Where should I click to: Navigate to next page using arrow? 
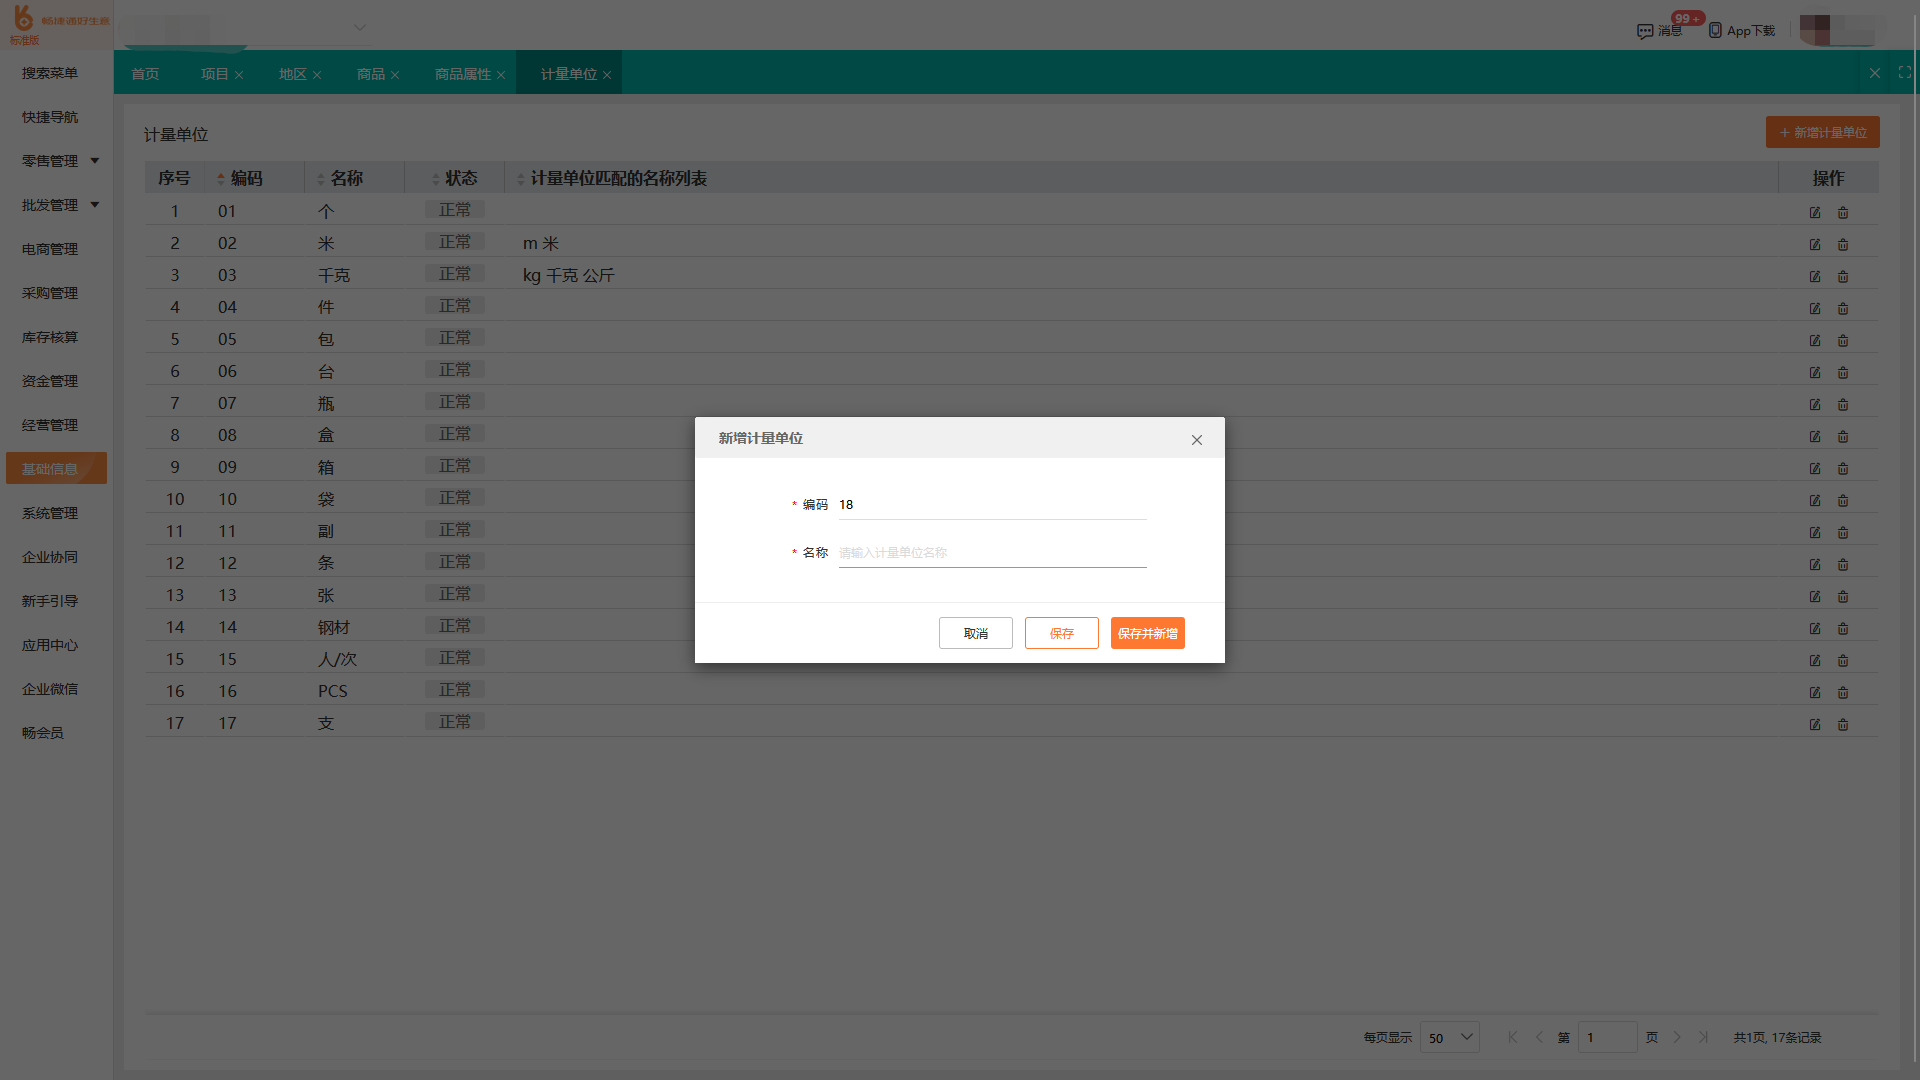1677,1038
